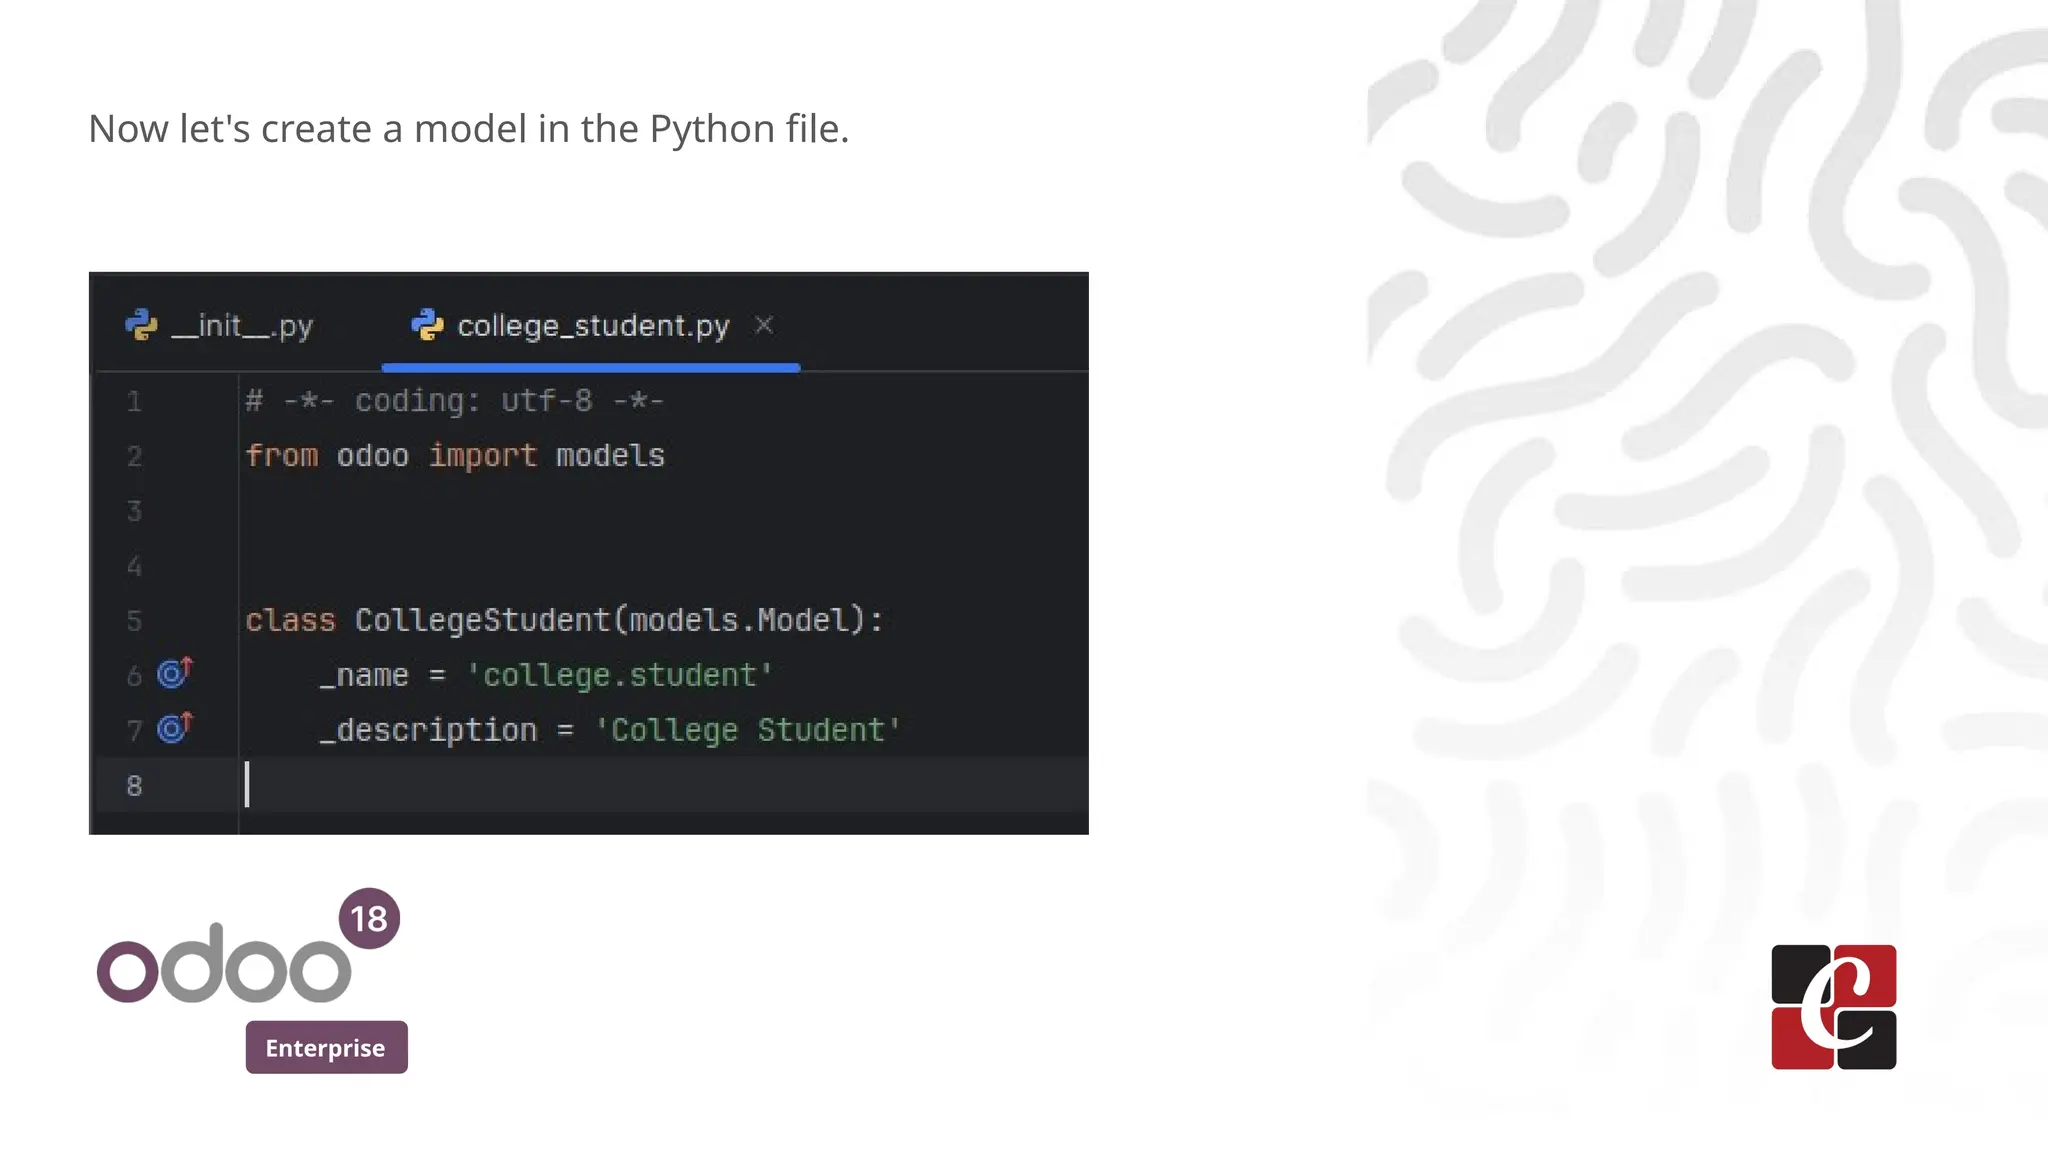
Task: Click the Python icon on the college_student.py tab
Action: click(x=428, y=325)
